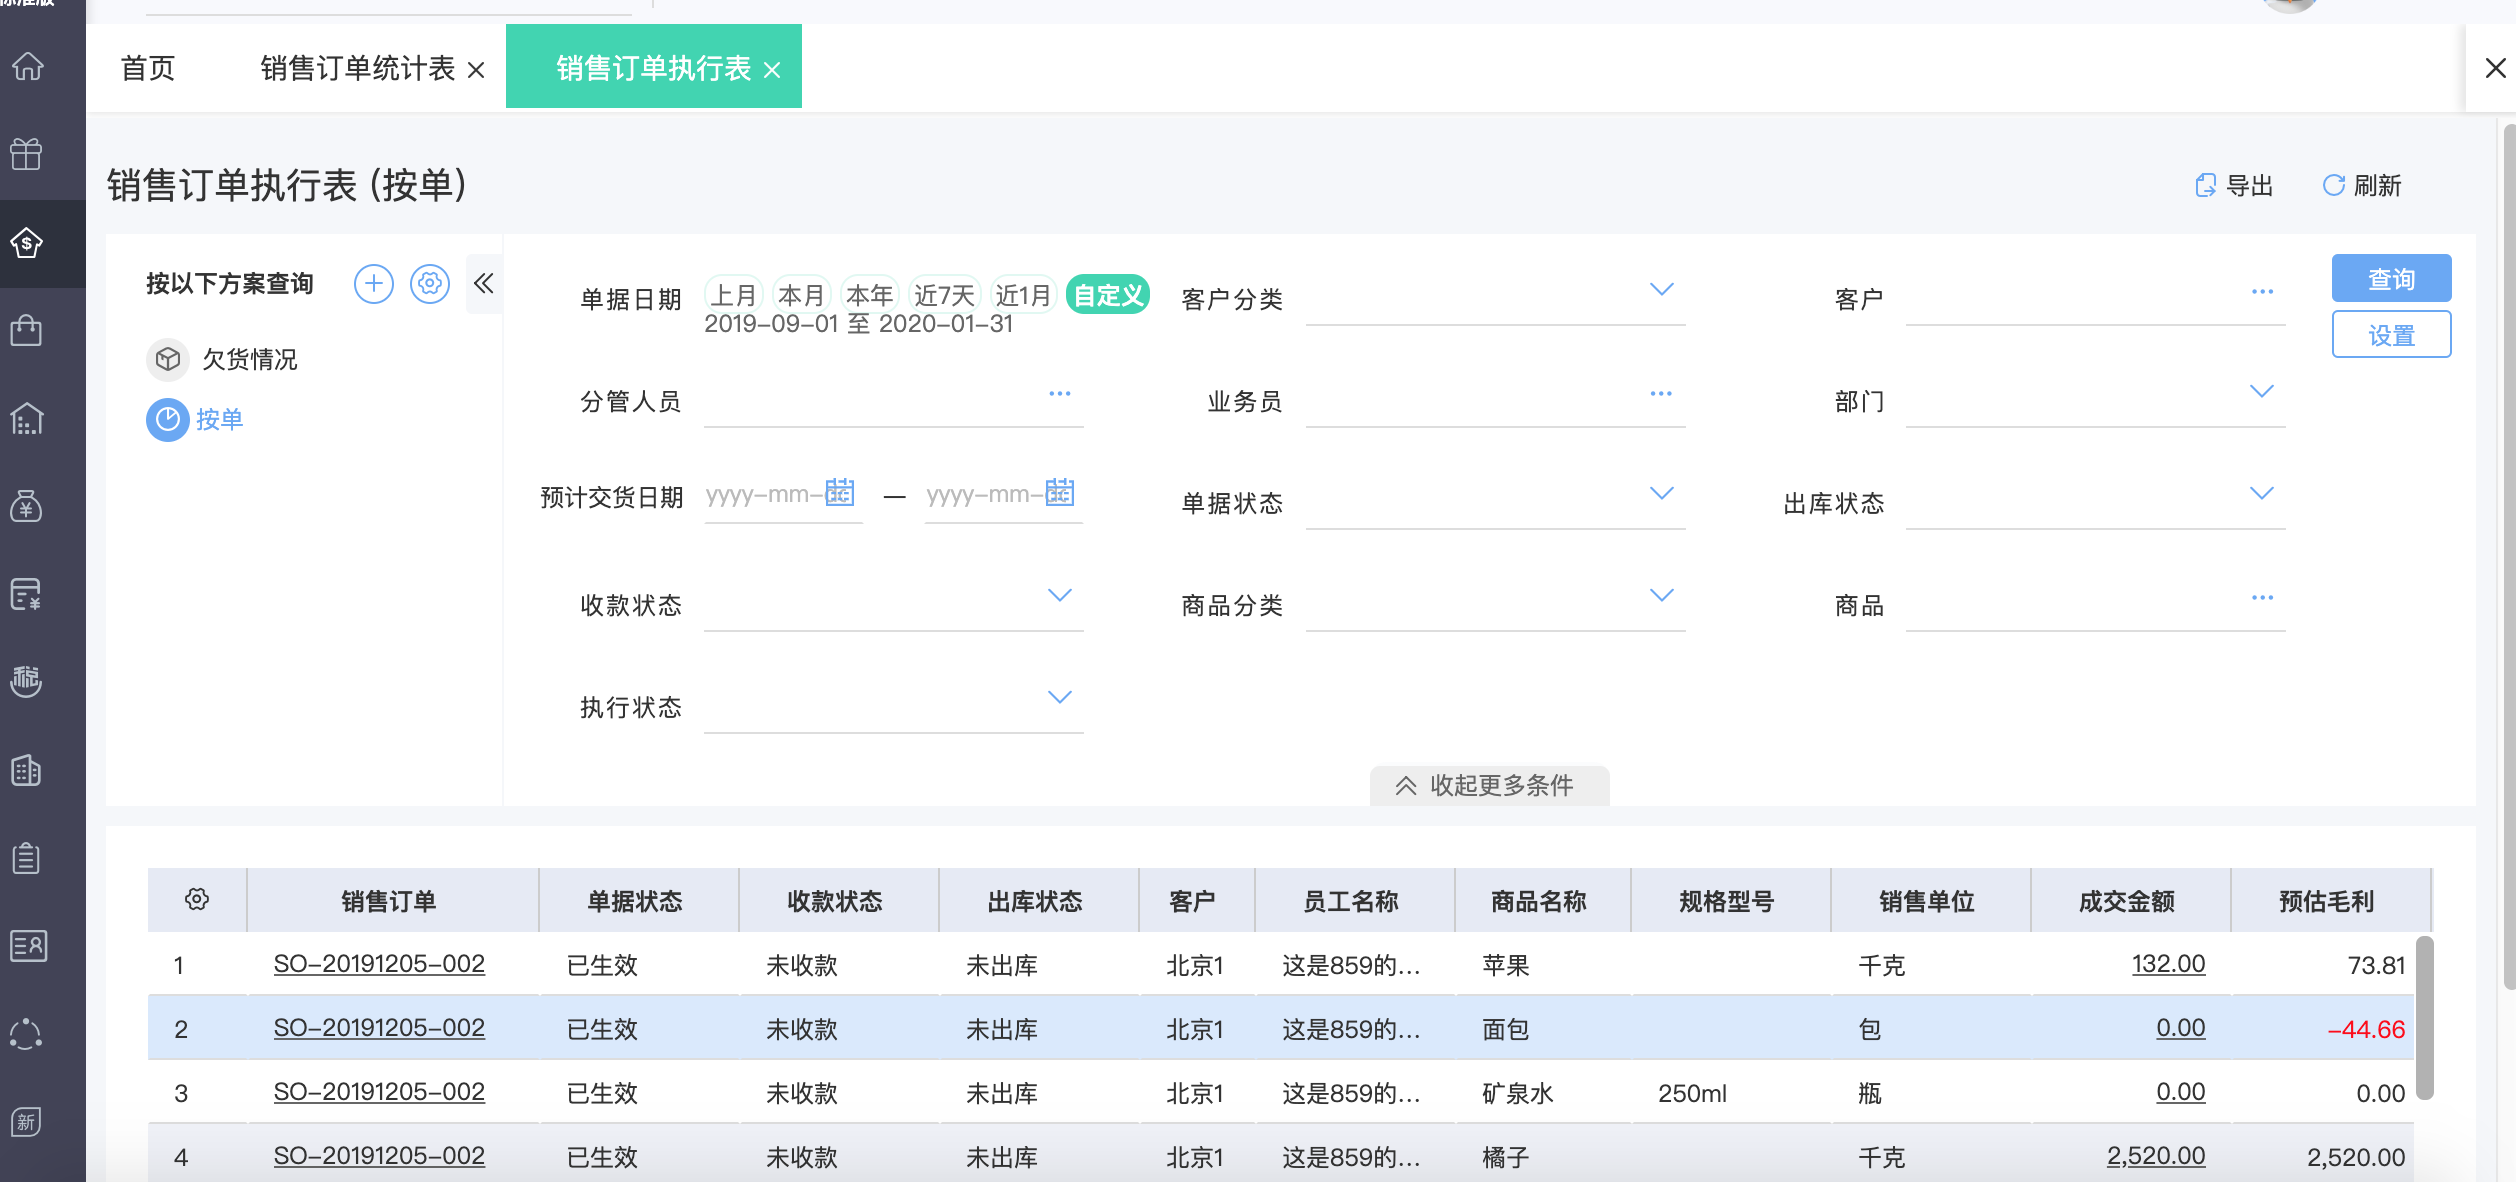The image size is (2516, 1182).
Task: Open sales order SO-20191205-002 link row 2
Action: click(379, 1026)
